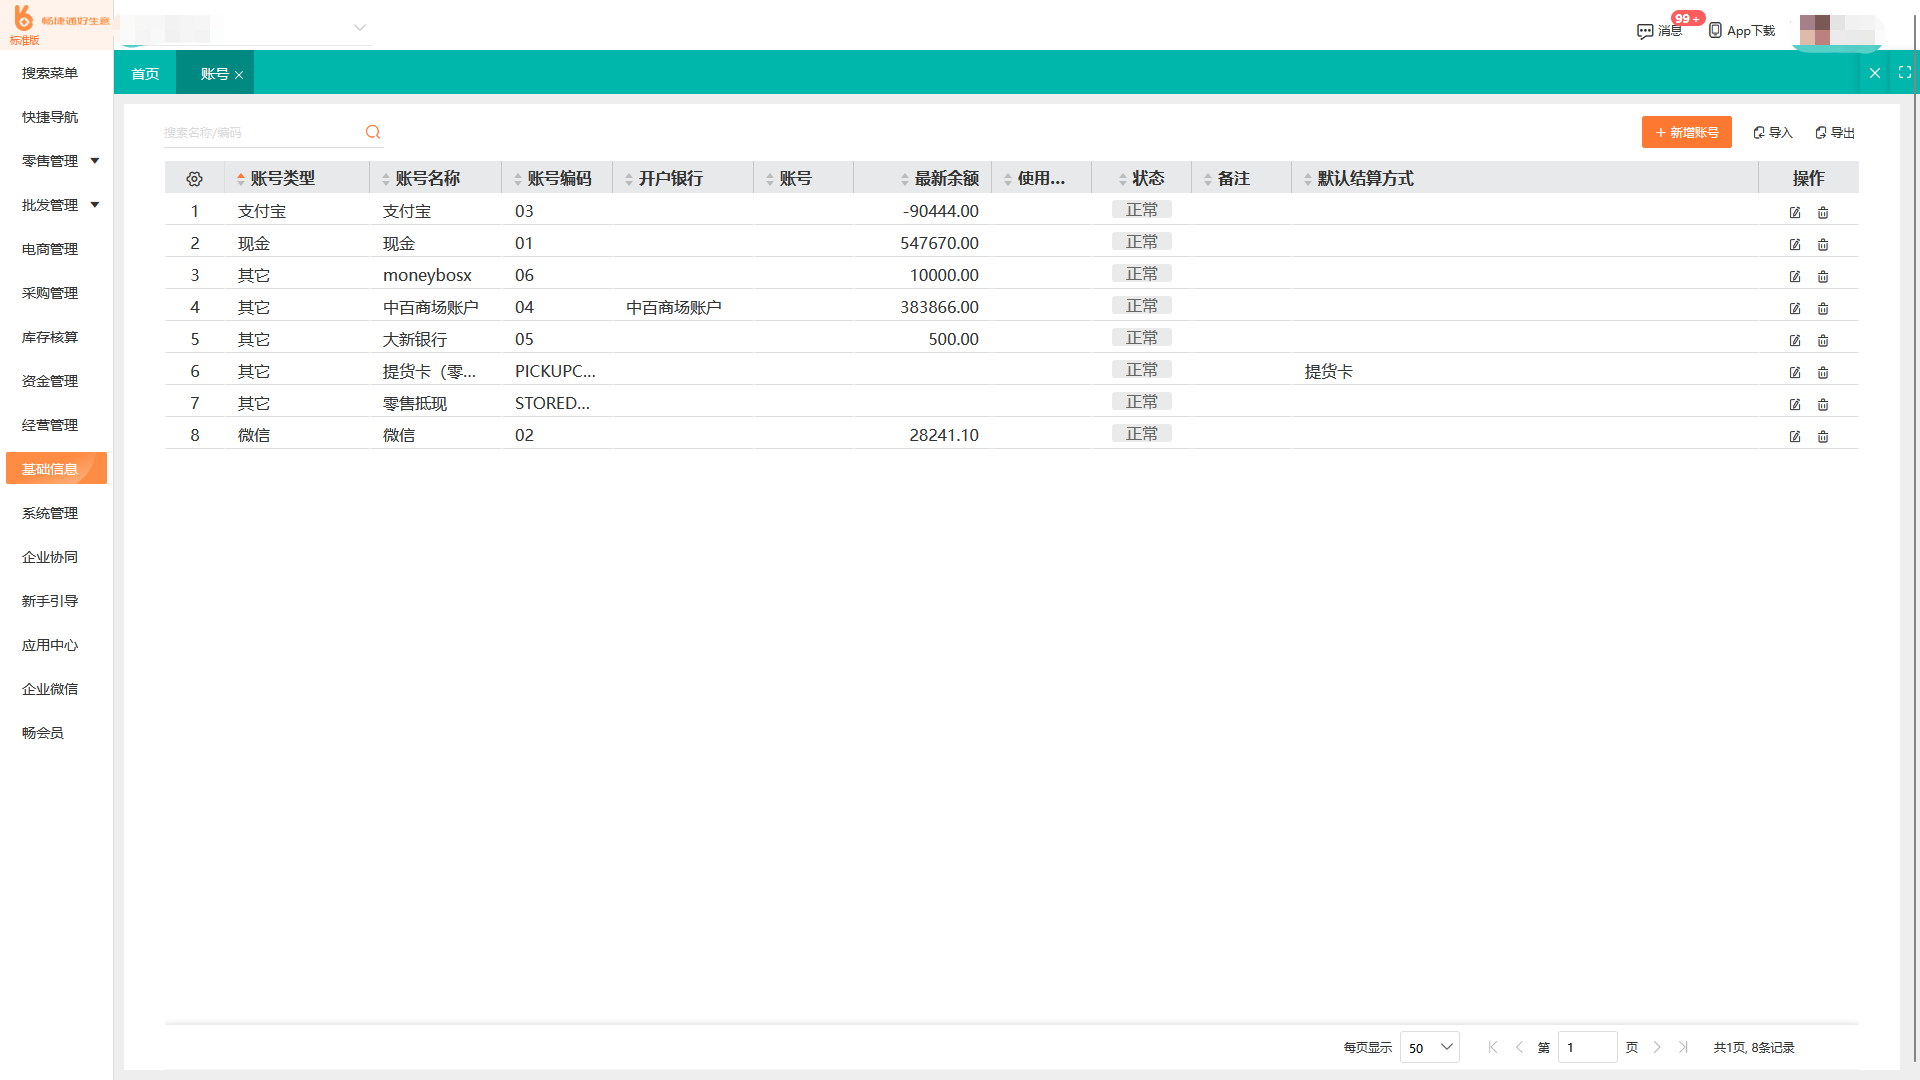Image resolution: width=1920 pixels, height=1080 pixels.
Task: Expand the 状态 column sort dropdown
Action: 1120,178
